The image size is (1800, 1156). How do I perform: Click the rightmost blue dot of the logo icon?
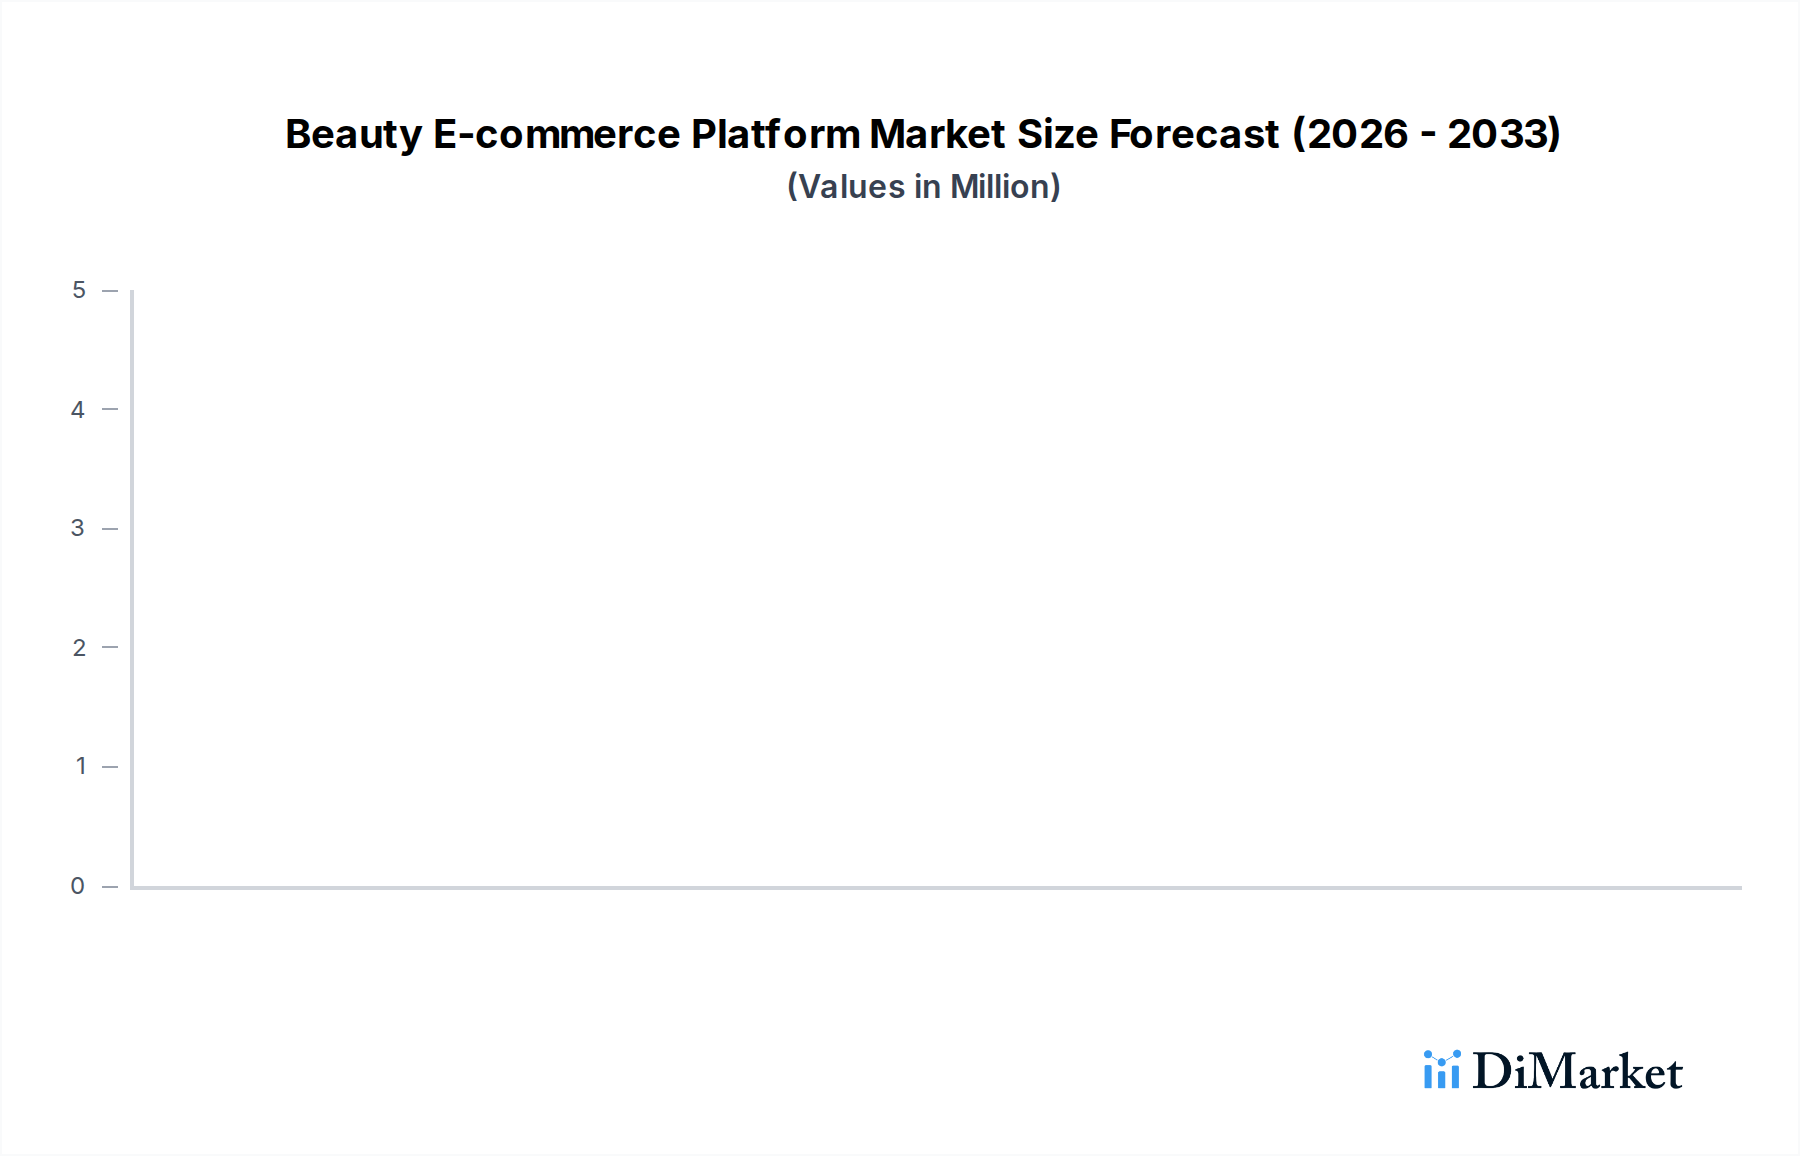(1457, 1053)
